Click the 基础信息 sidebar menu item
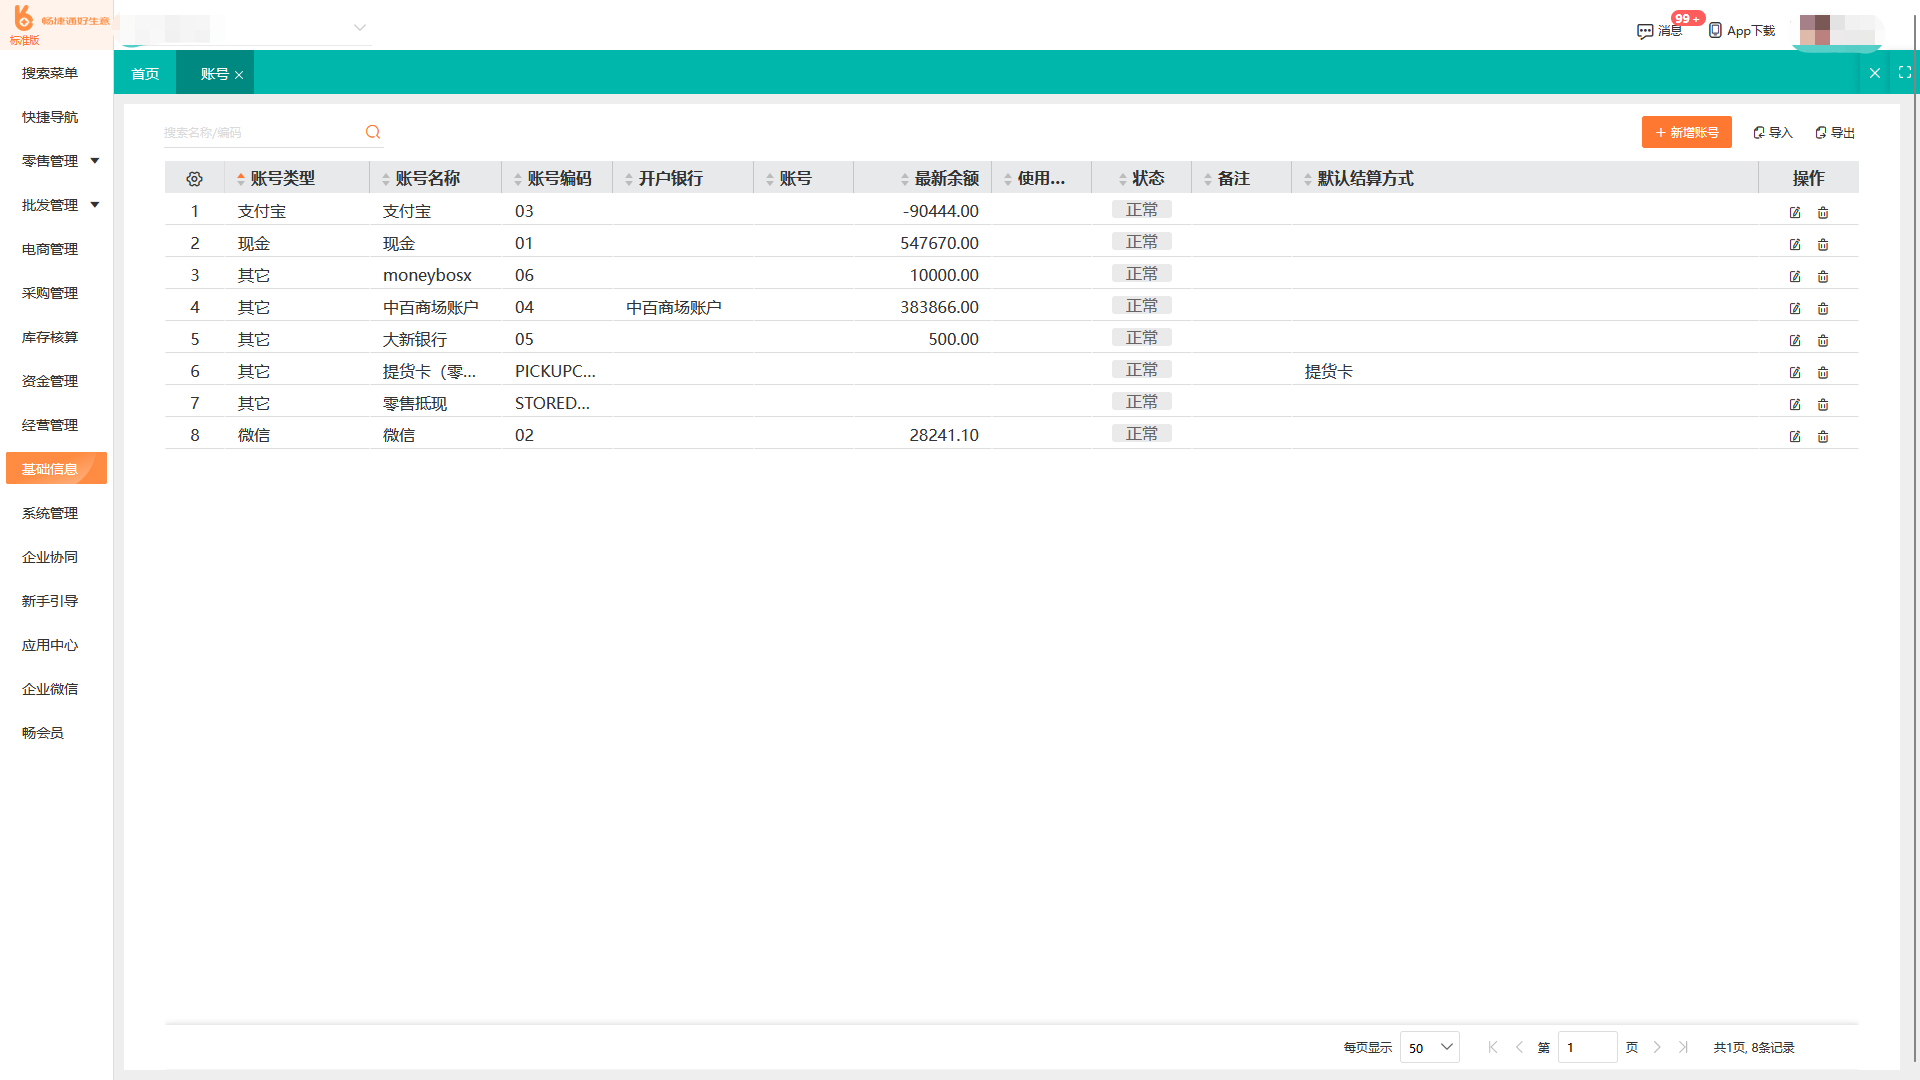 [51, 468]
